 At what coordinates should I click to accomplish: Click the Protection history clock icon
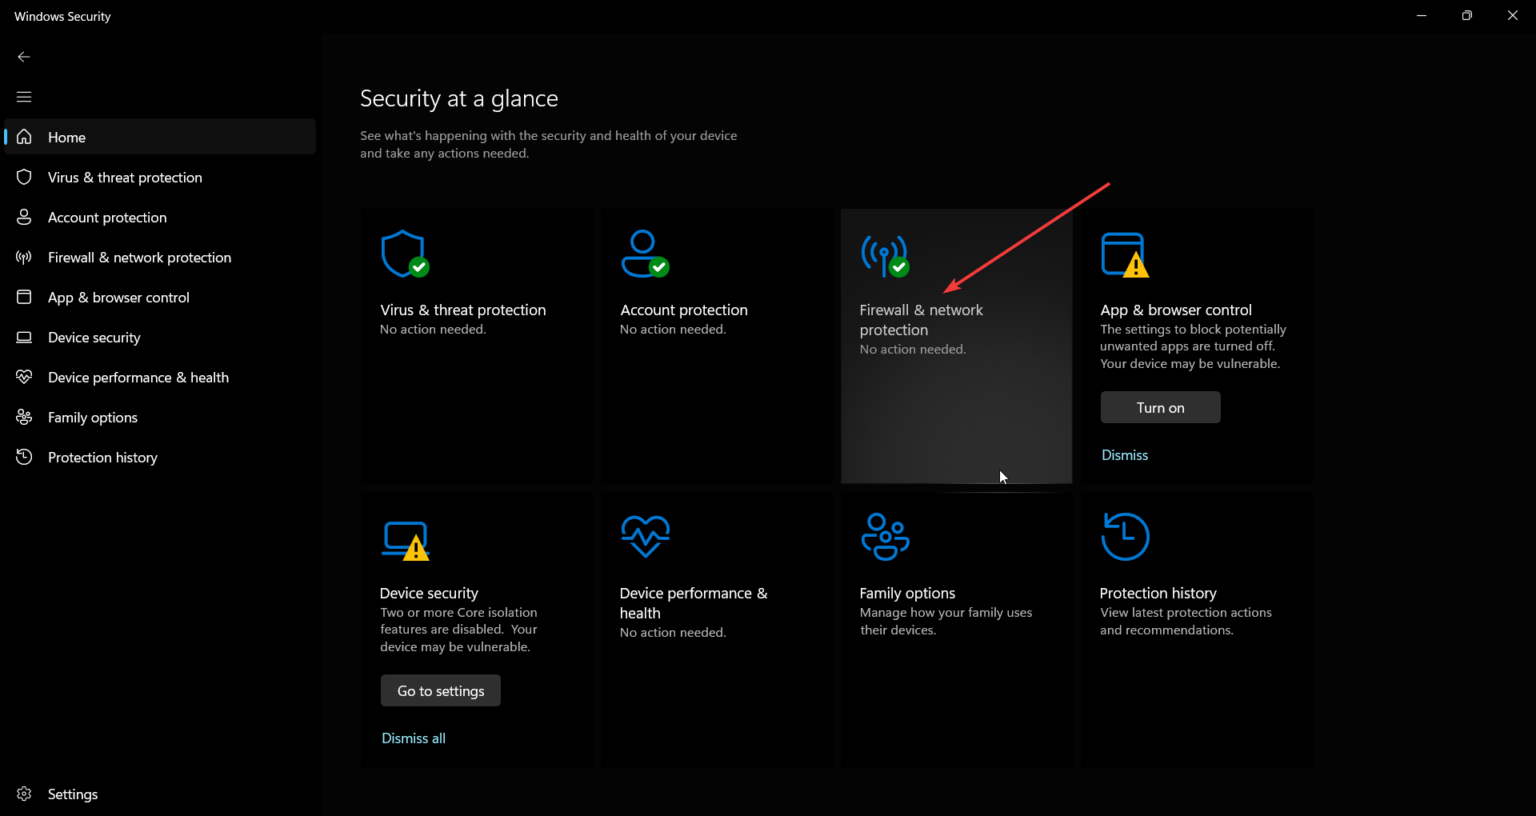1125,536
